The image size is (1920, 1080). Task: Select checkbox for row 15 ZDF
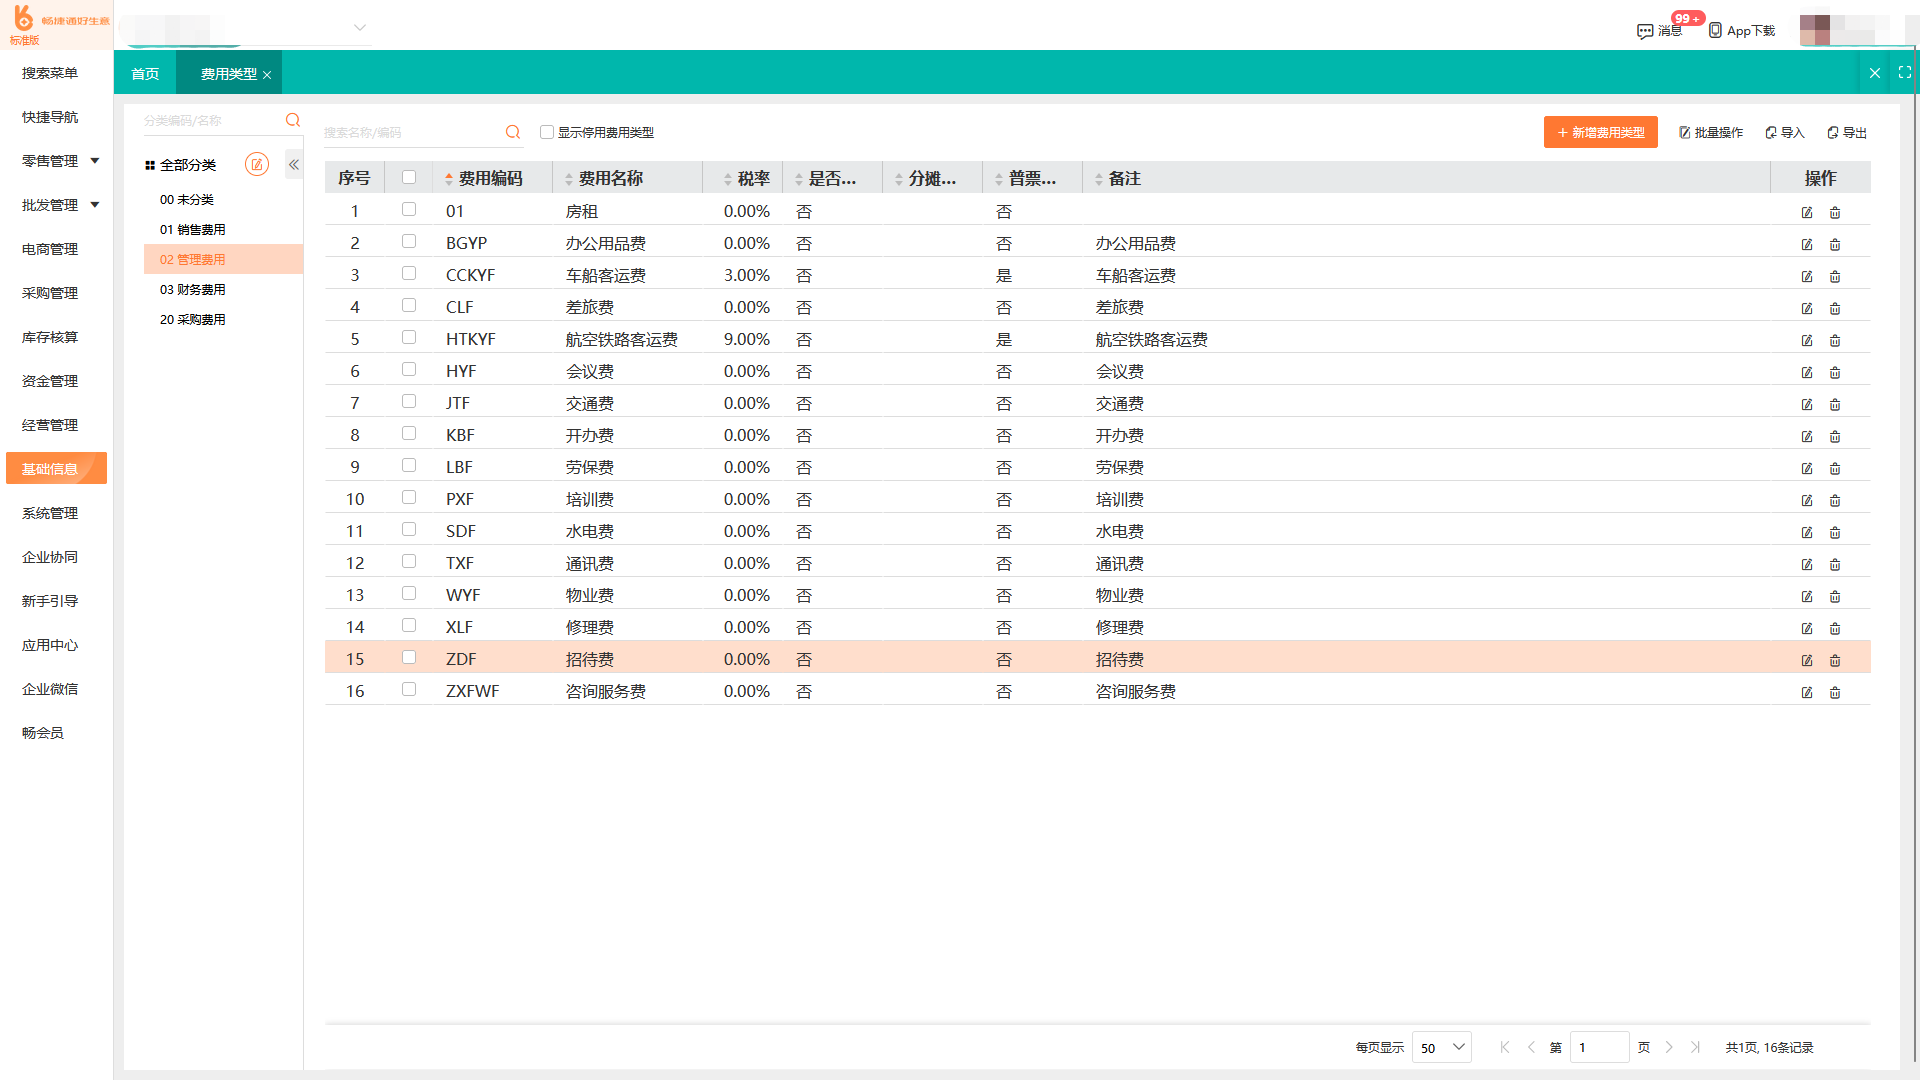(x=409, y=658)
